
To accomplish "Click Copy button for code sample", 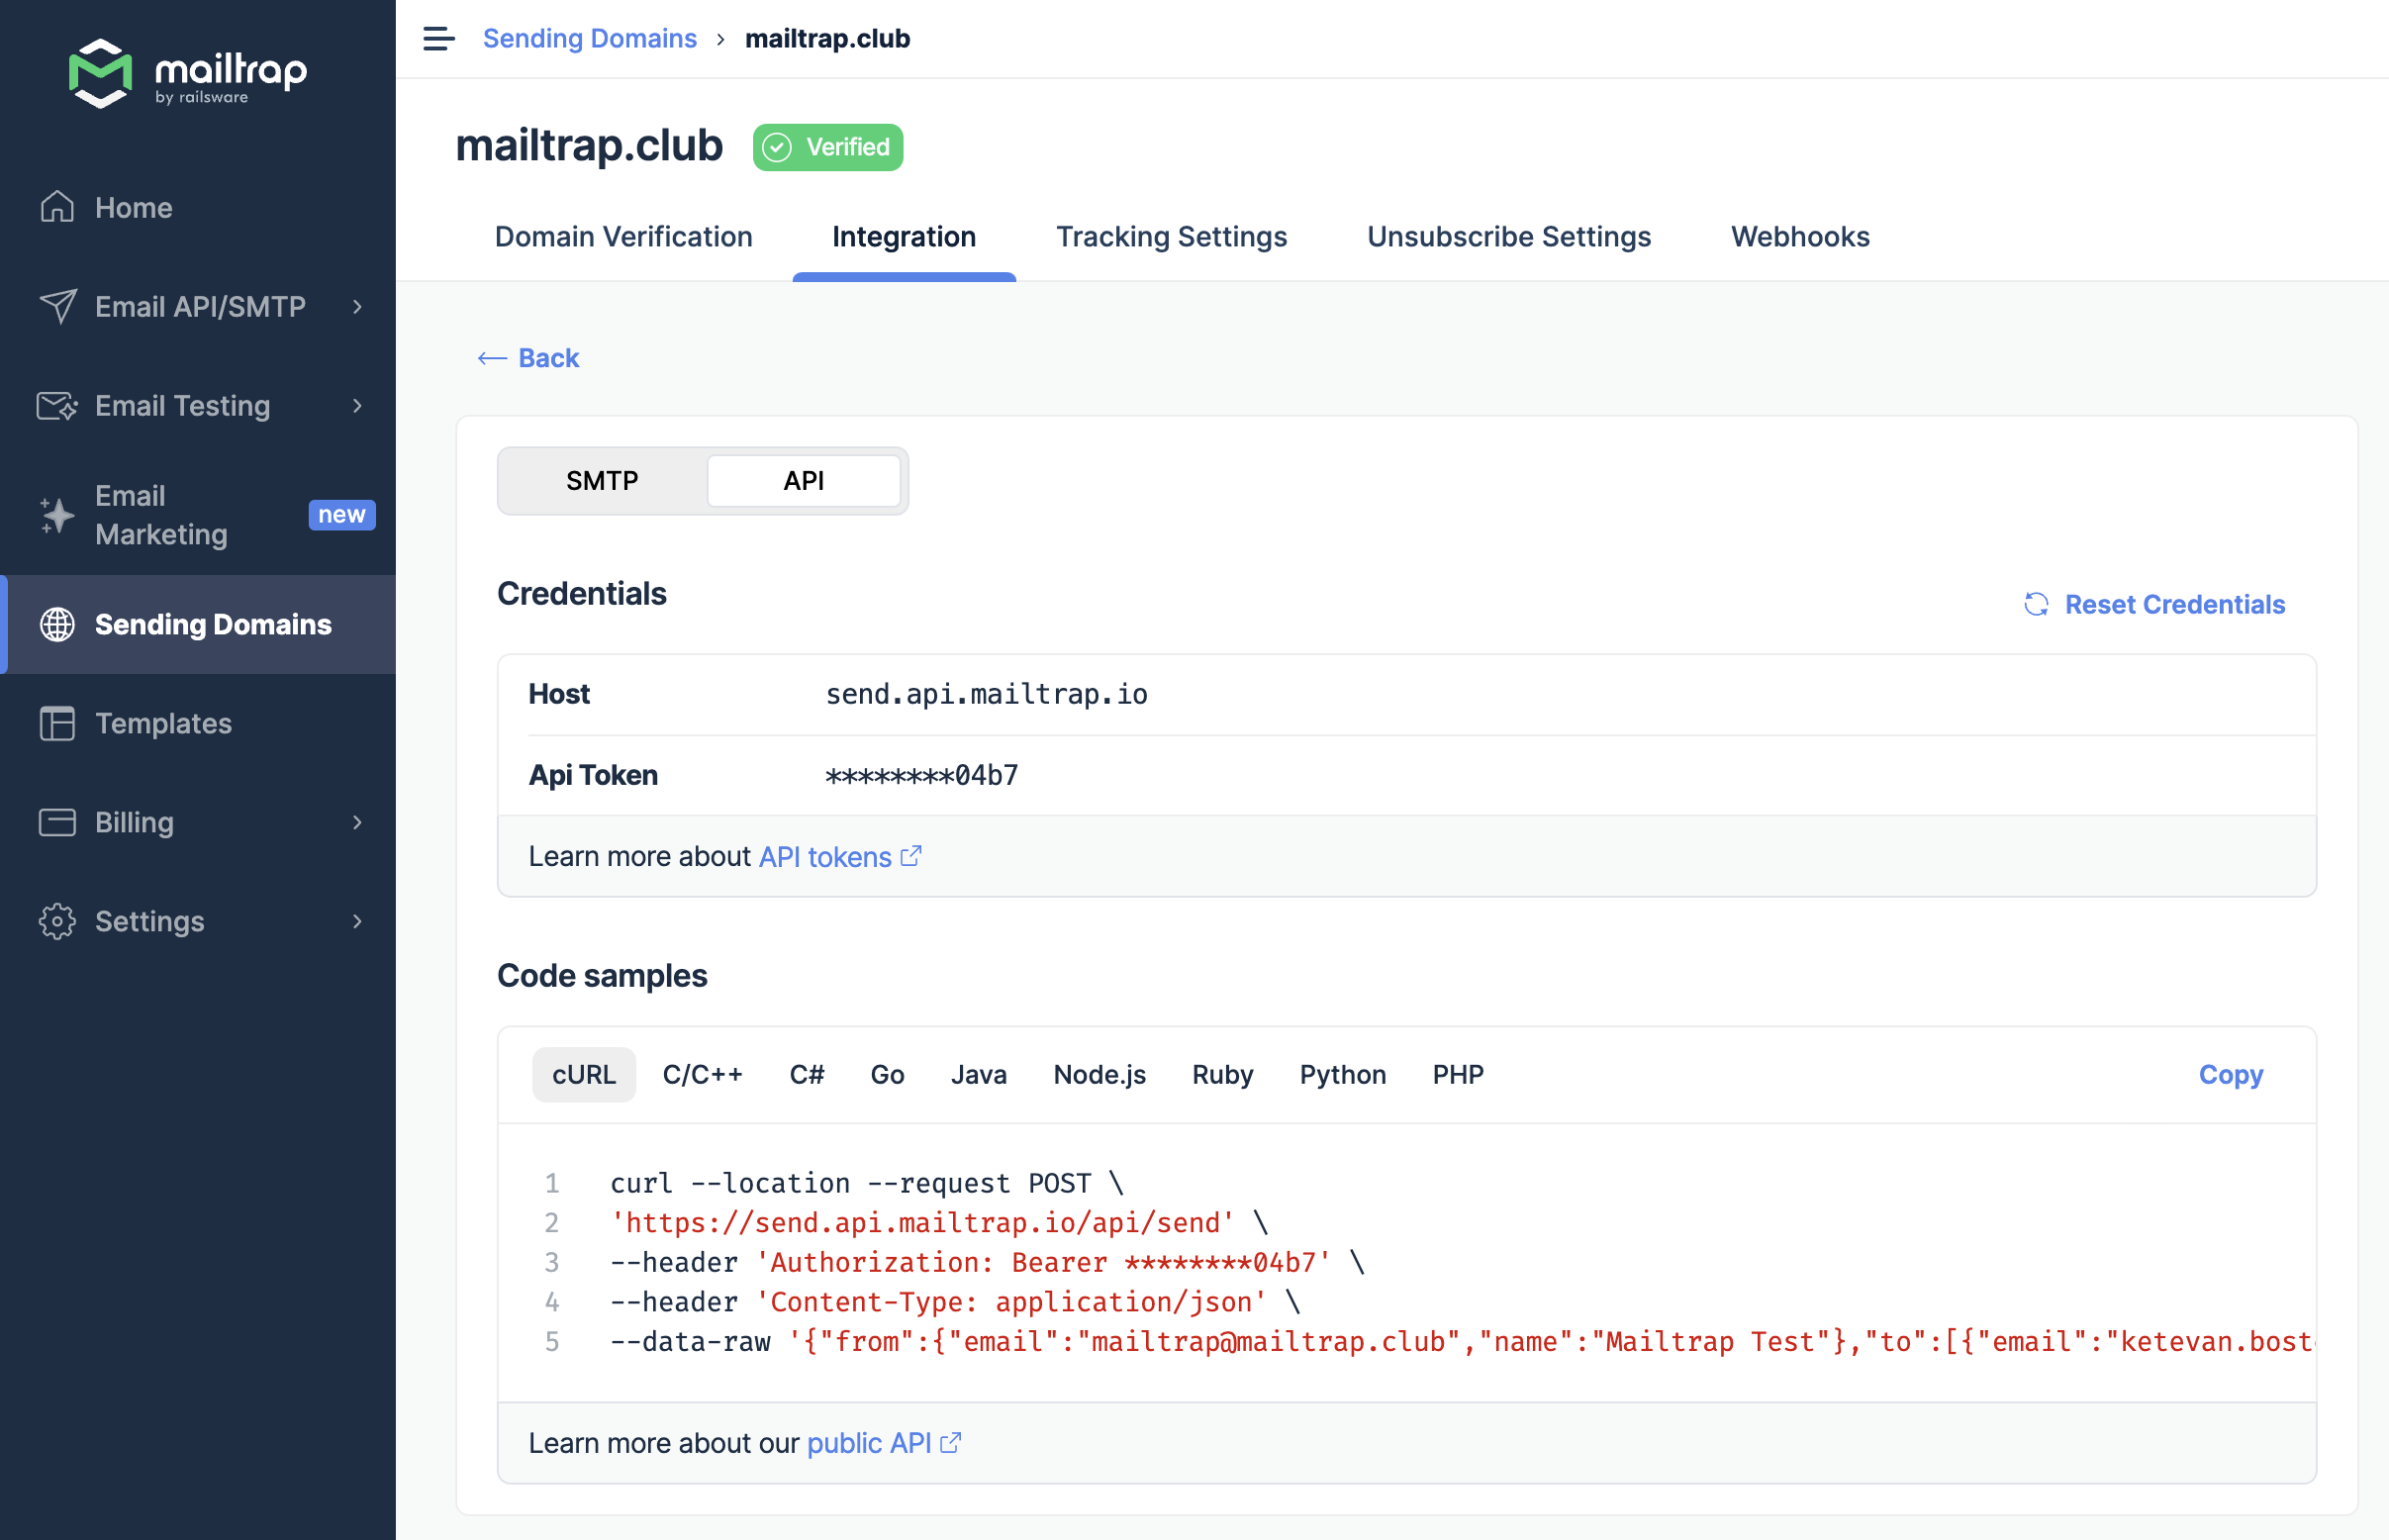I will [2231, 1075].
